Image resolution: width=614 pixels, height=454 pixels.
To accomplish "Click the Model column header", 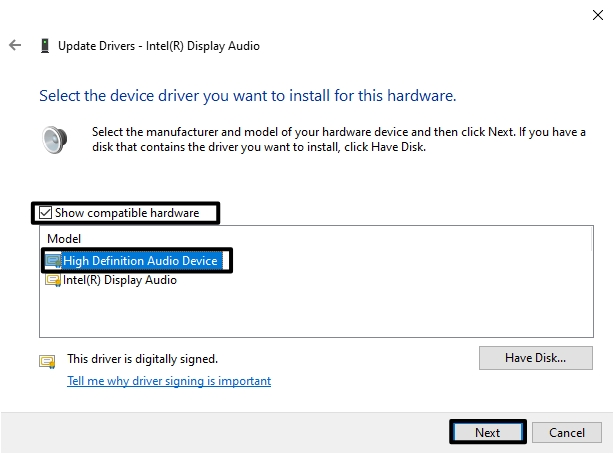I will 64,239.
